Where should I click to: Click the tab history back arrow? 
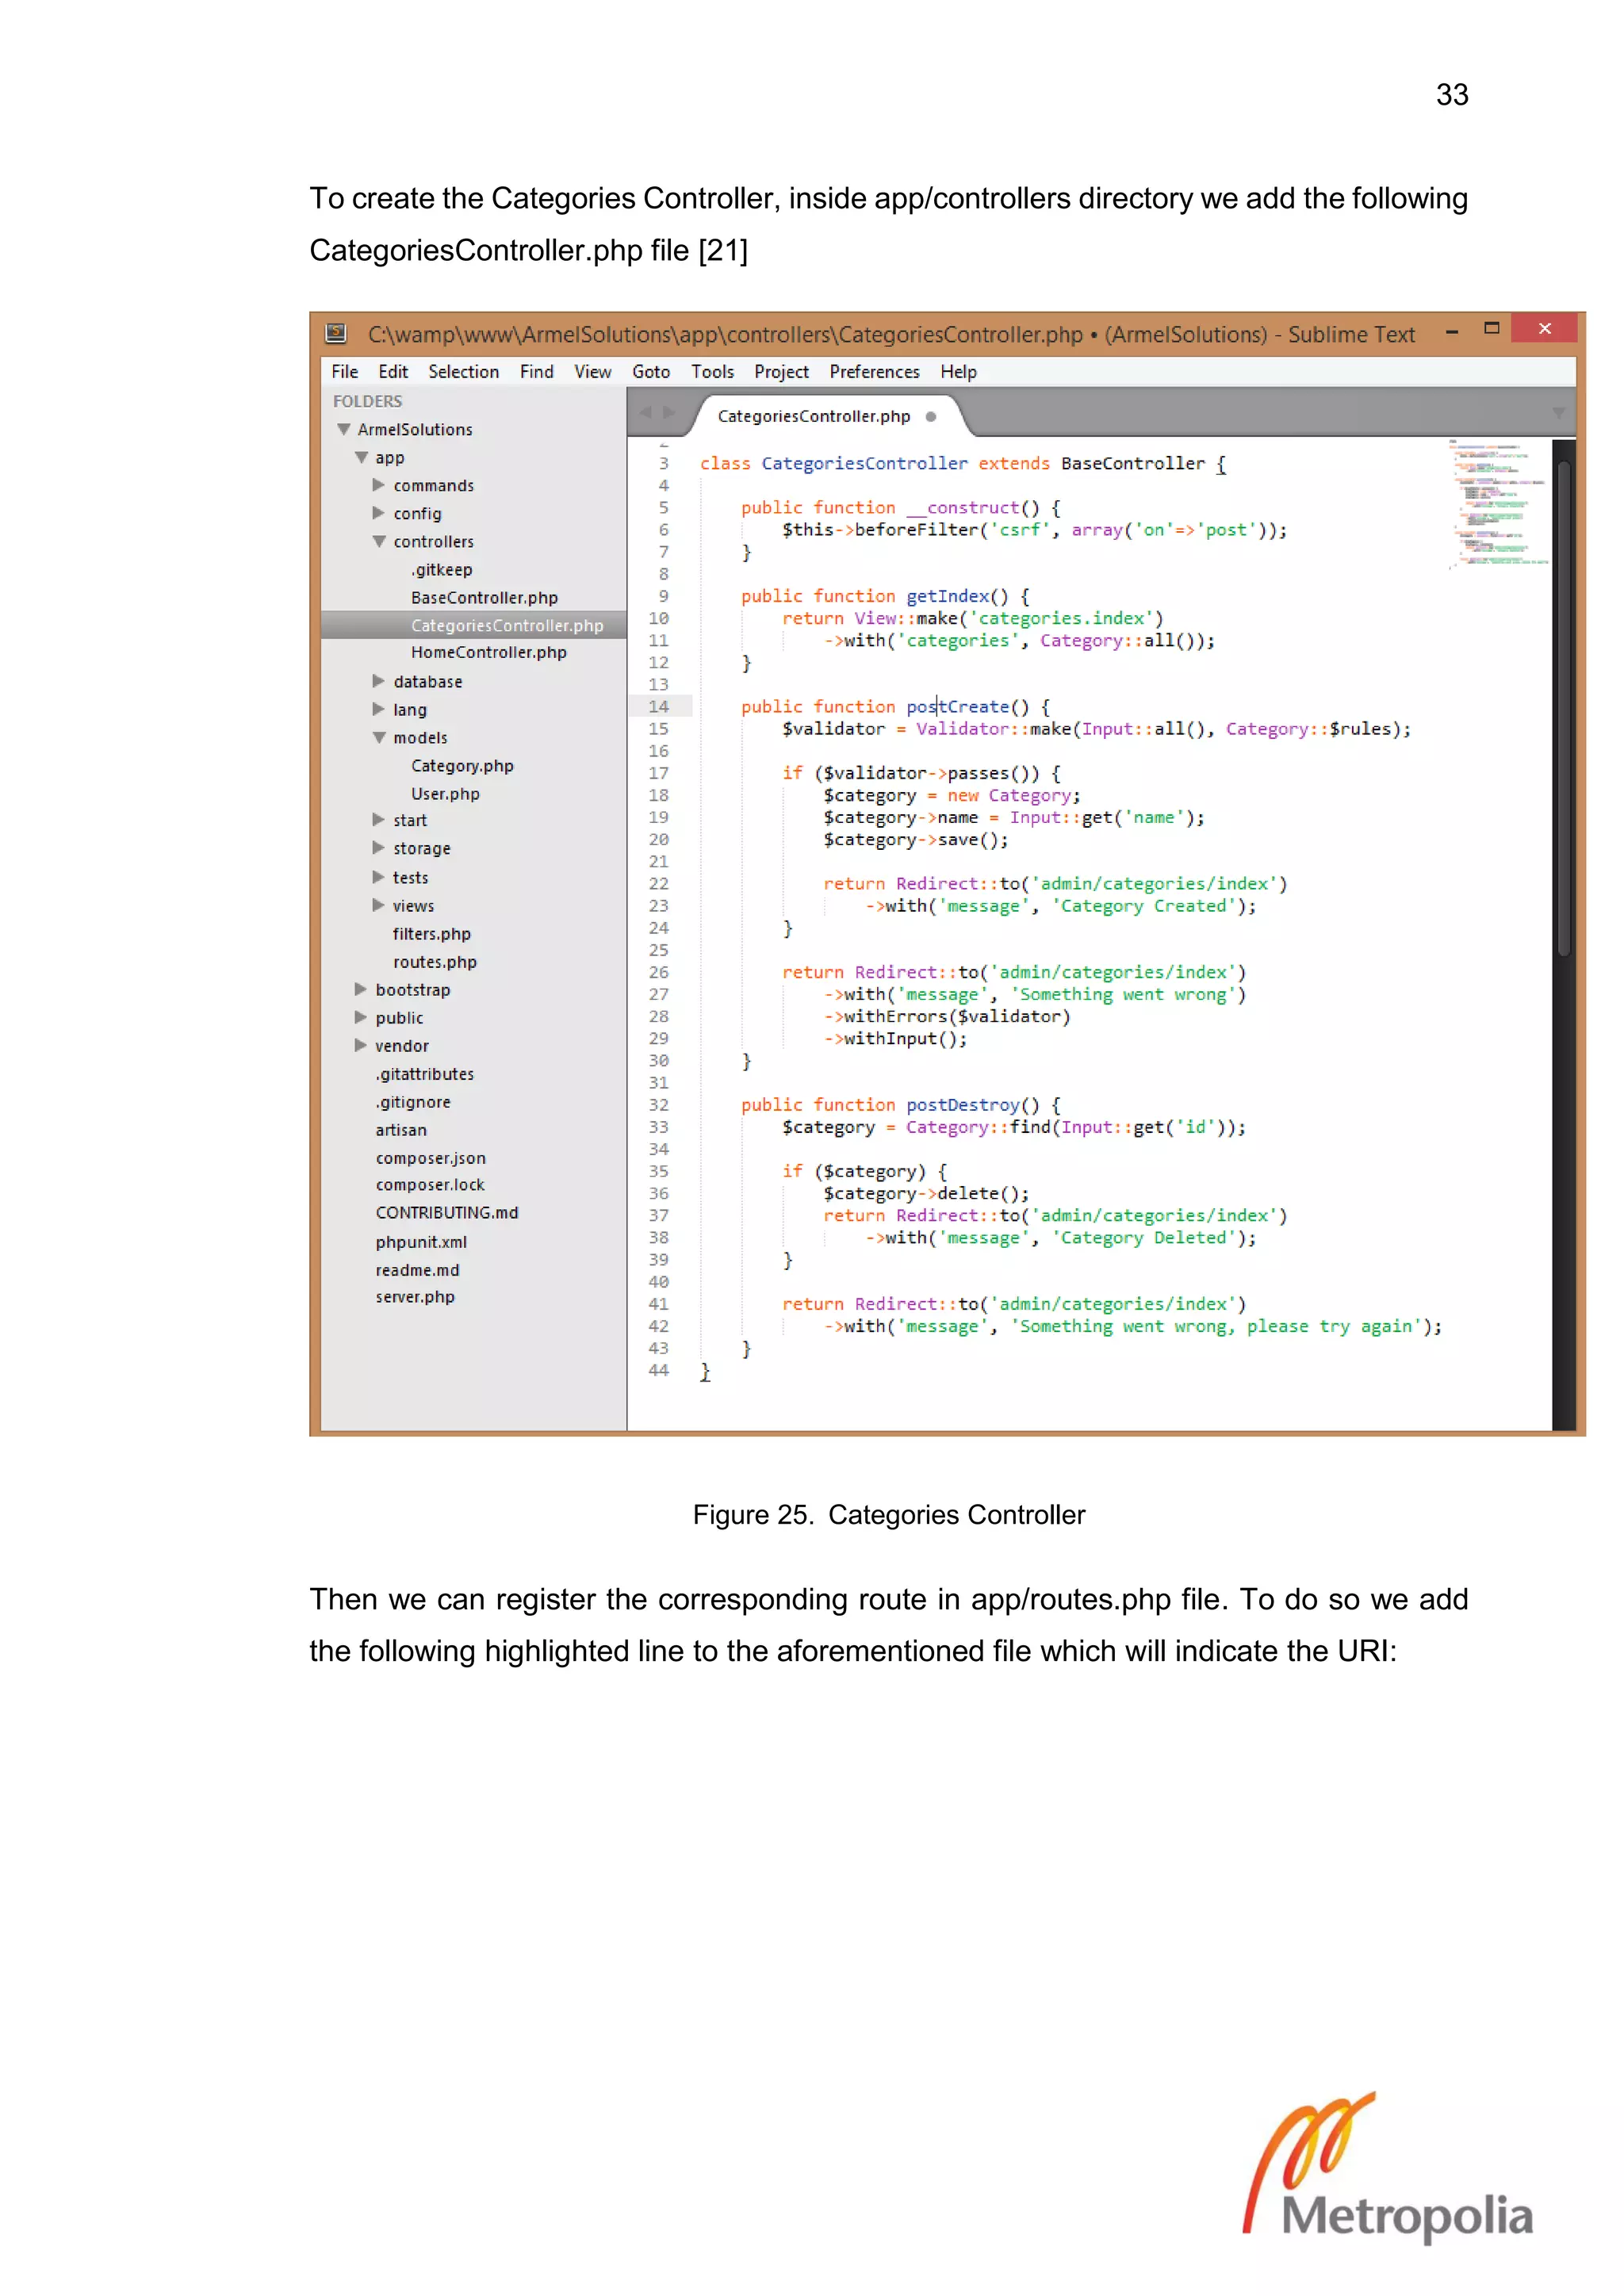[645, 412]
